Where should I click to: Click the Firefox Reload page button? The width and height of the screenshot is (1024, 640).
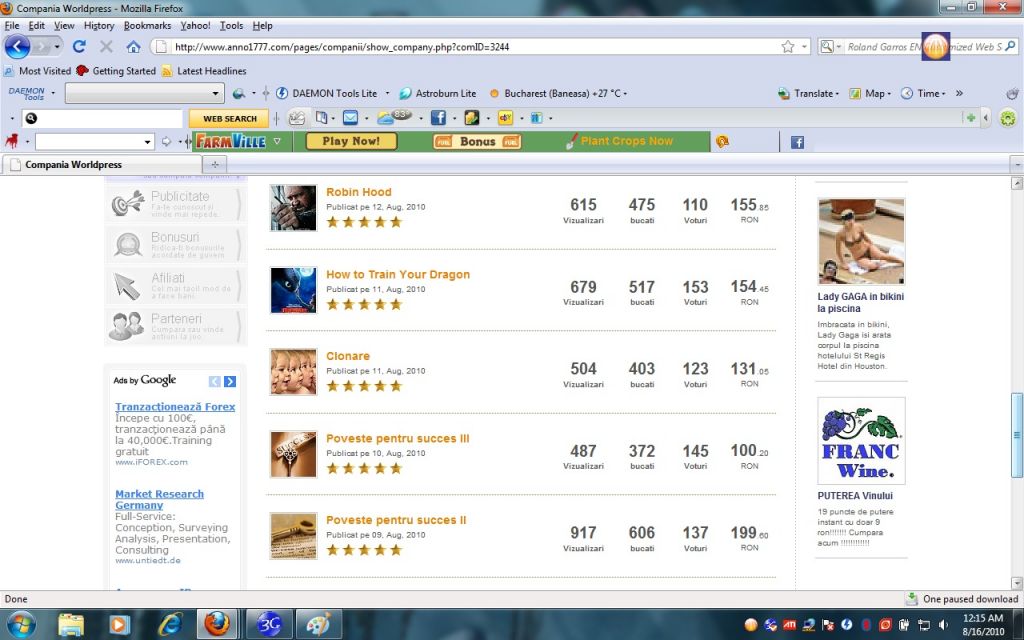coord(79,47)
